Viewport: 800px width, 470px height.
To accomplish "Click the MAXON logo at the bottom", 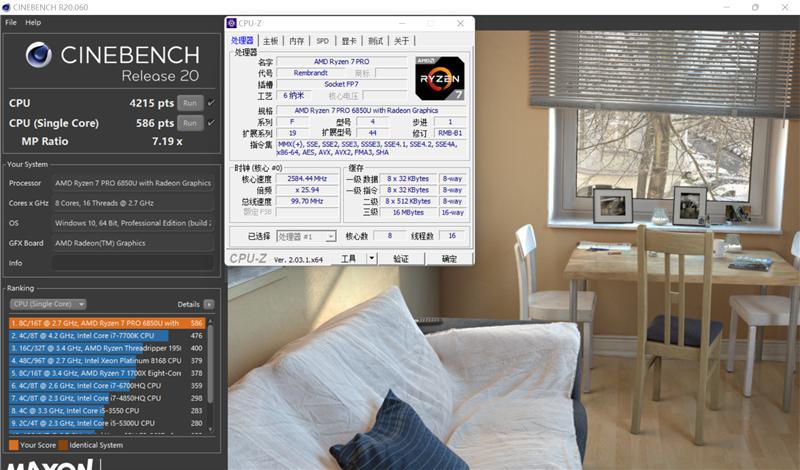I will click(50, 464).
